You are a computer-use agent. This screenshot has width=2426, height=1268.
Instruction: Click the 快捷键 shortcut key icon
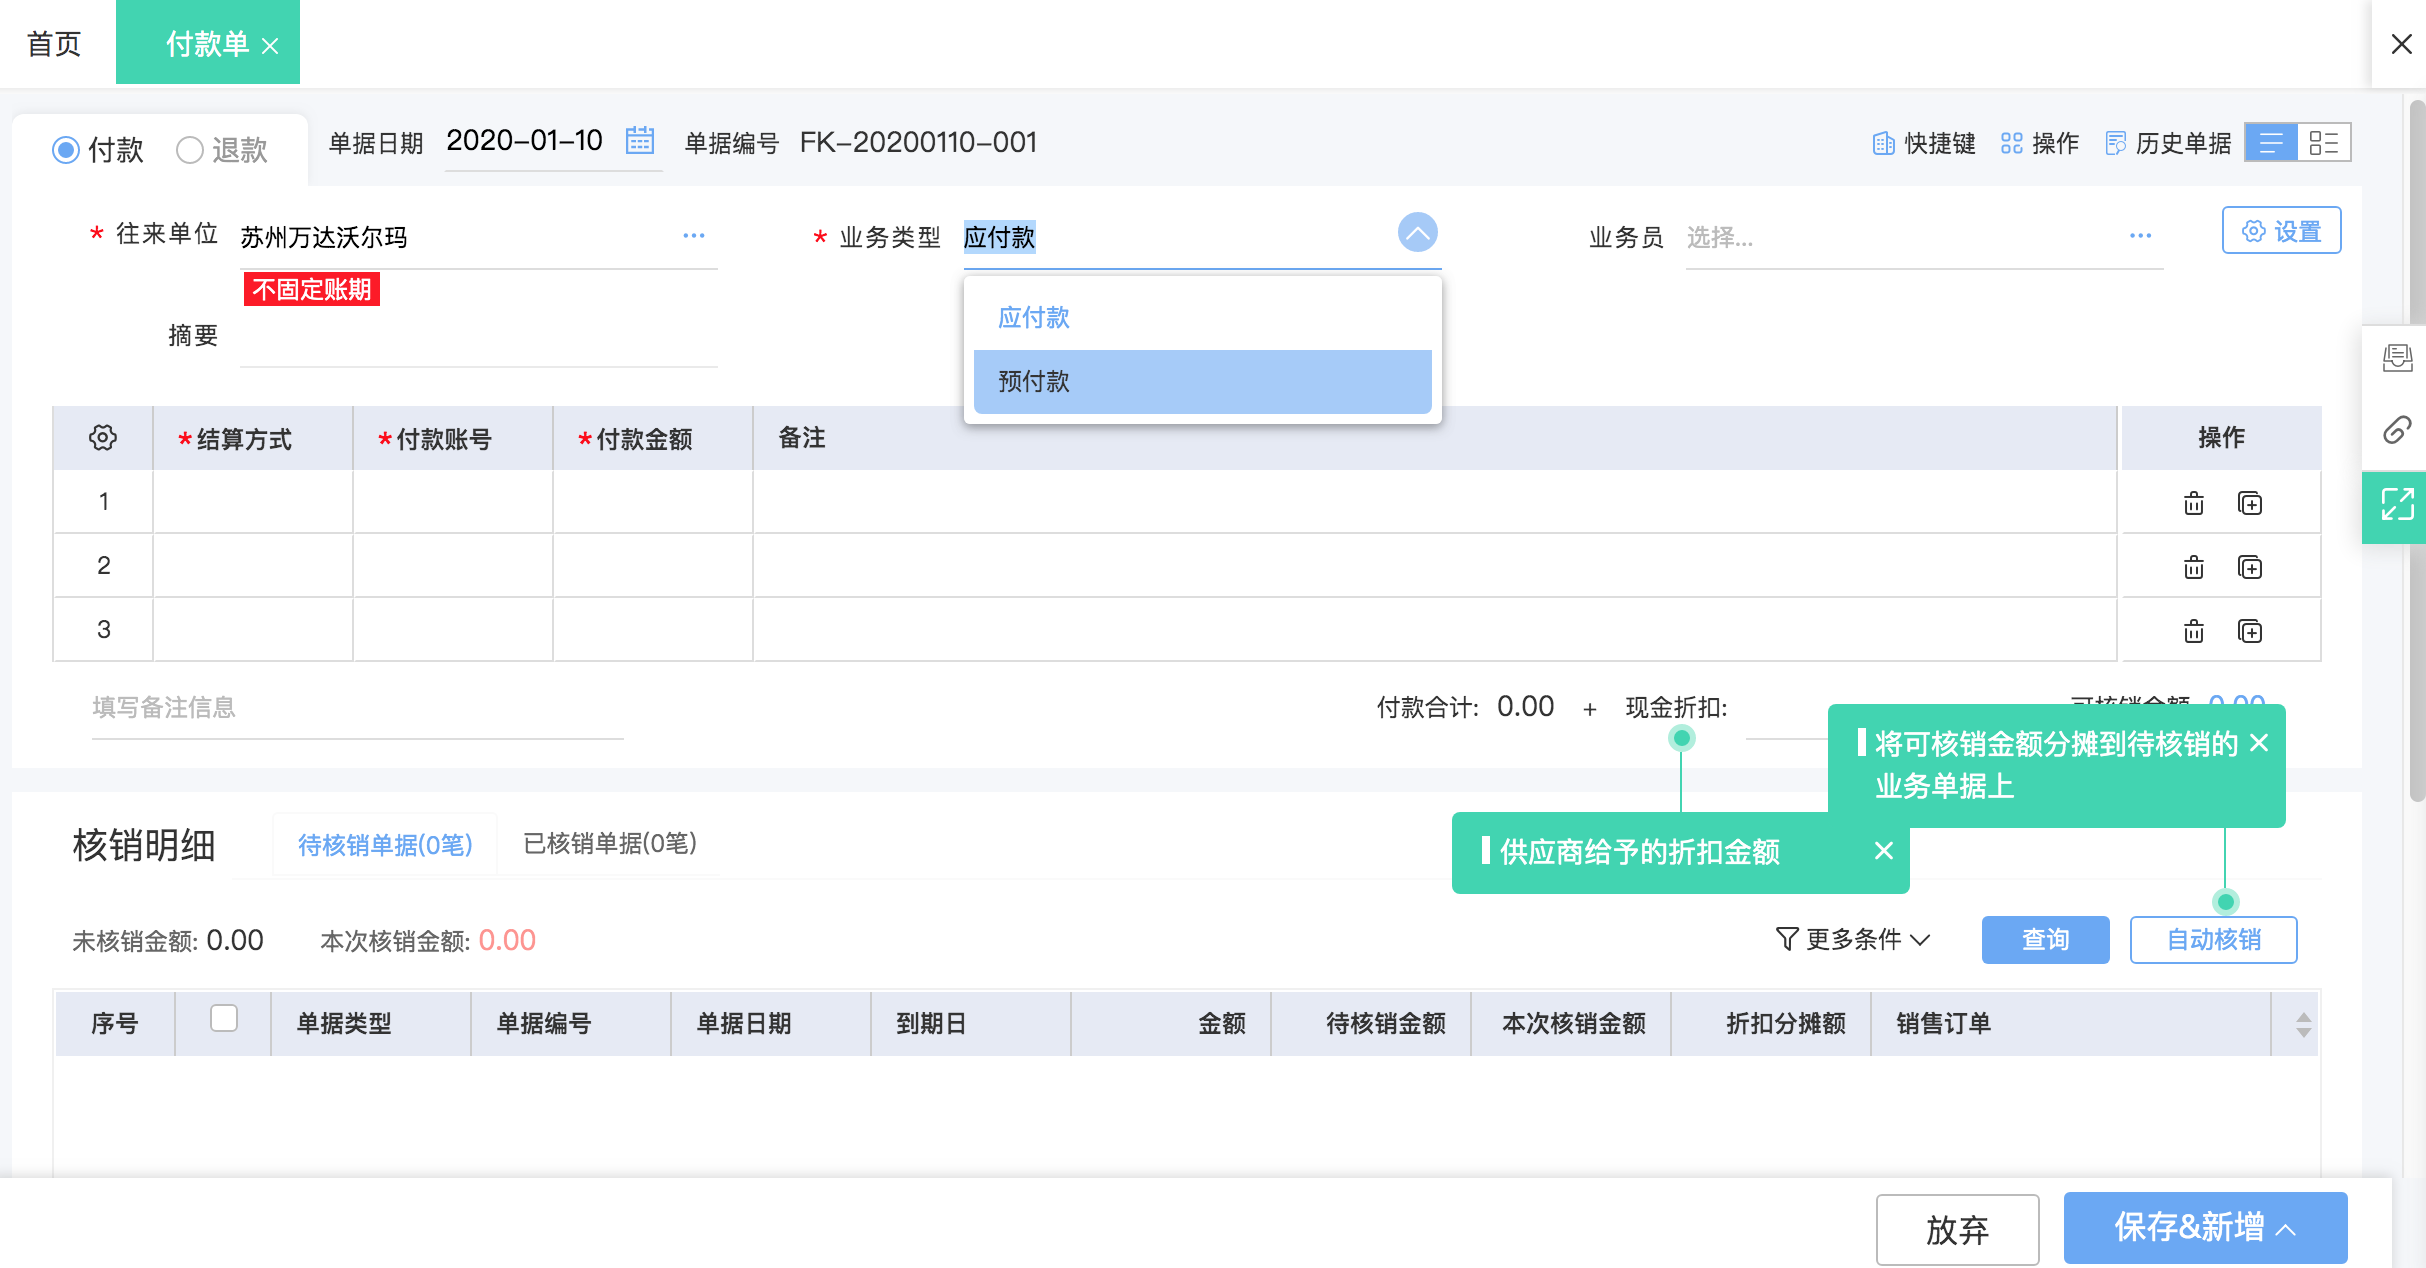click(1885, 144)
